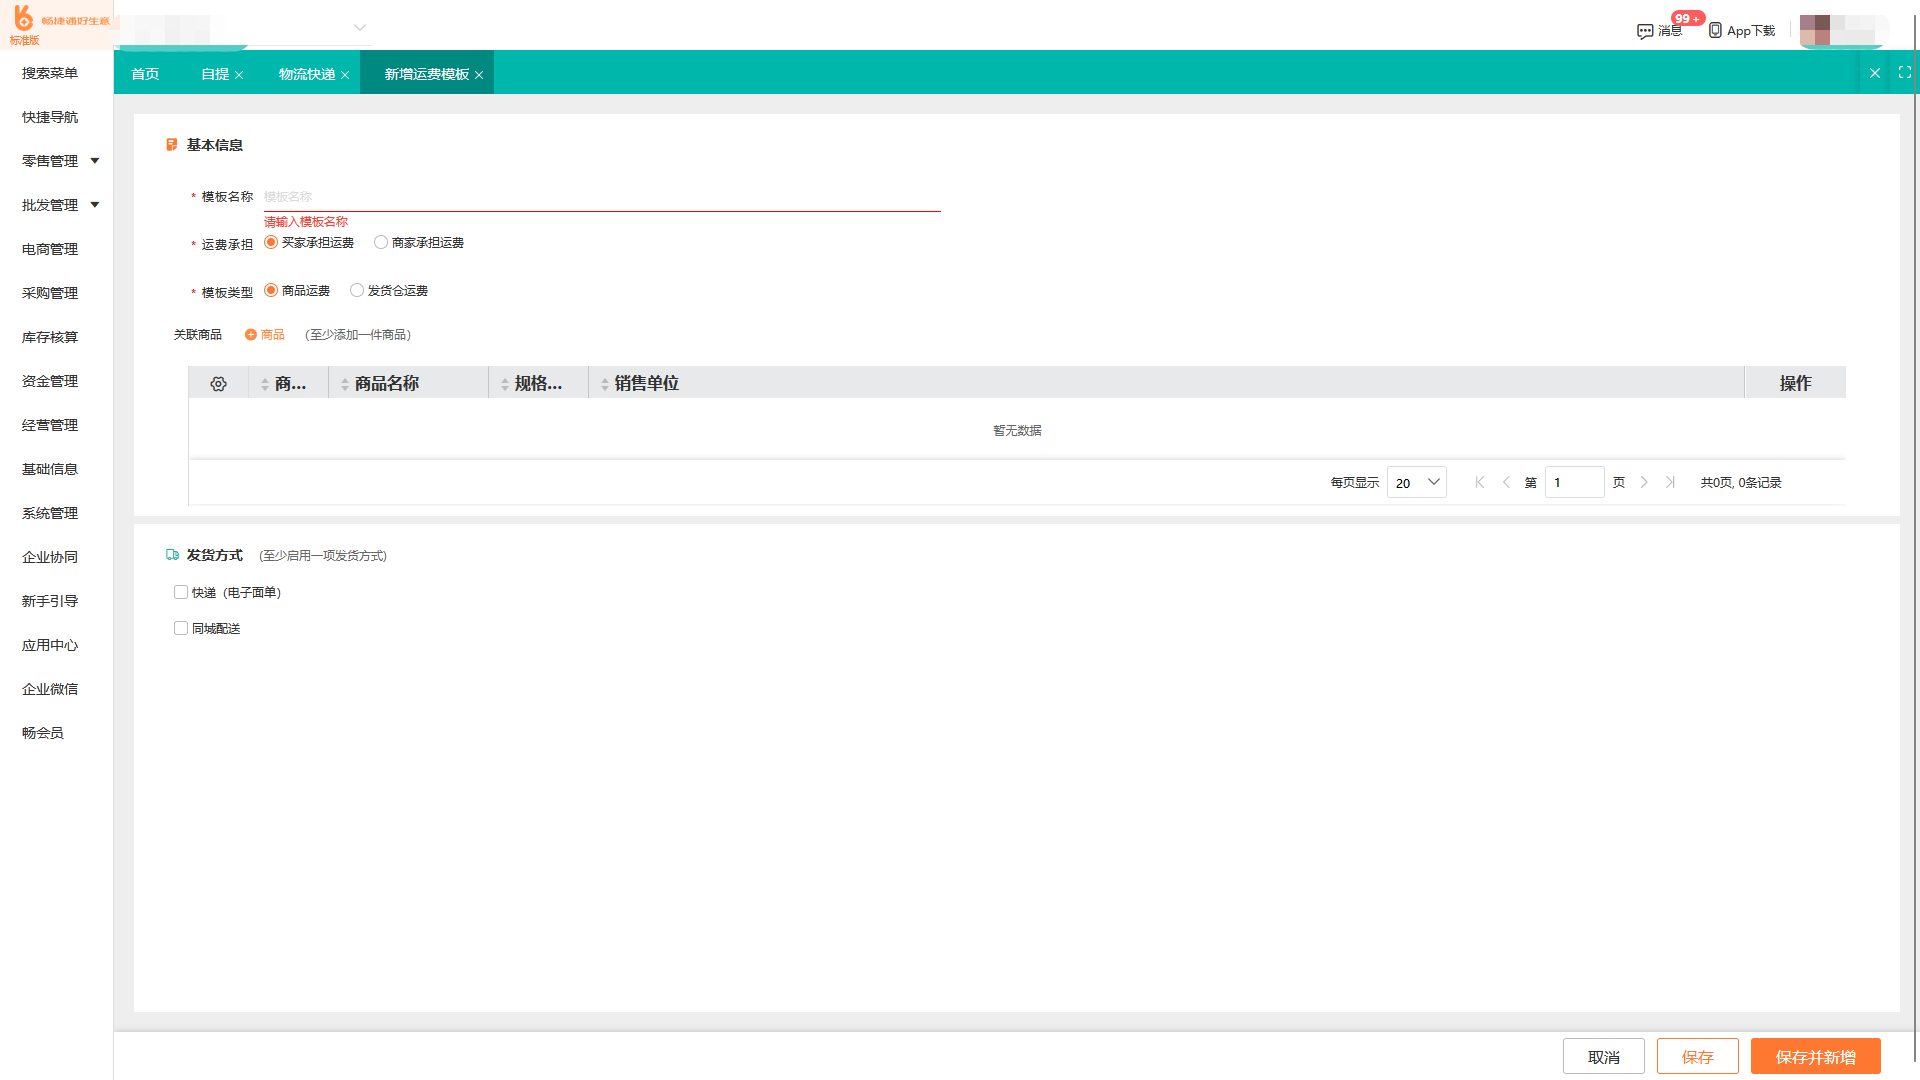Click 保存并新增 button
Screen dimensions: 1920x1080
[x=1813, y=1054]
